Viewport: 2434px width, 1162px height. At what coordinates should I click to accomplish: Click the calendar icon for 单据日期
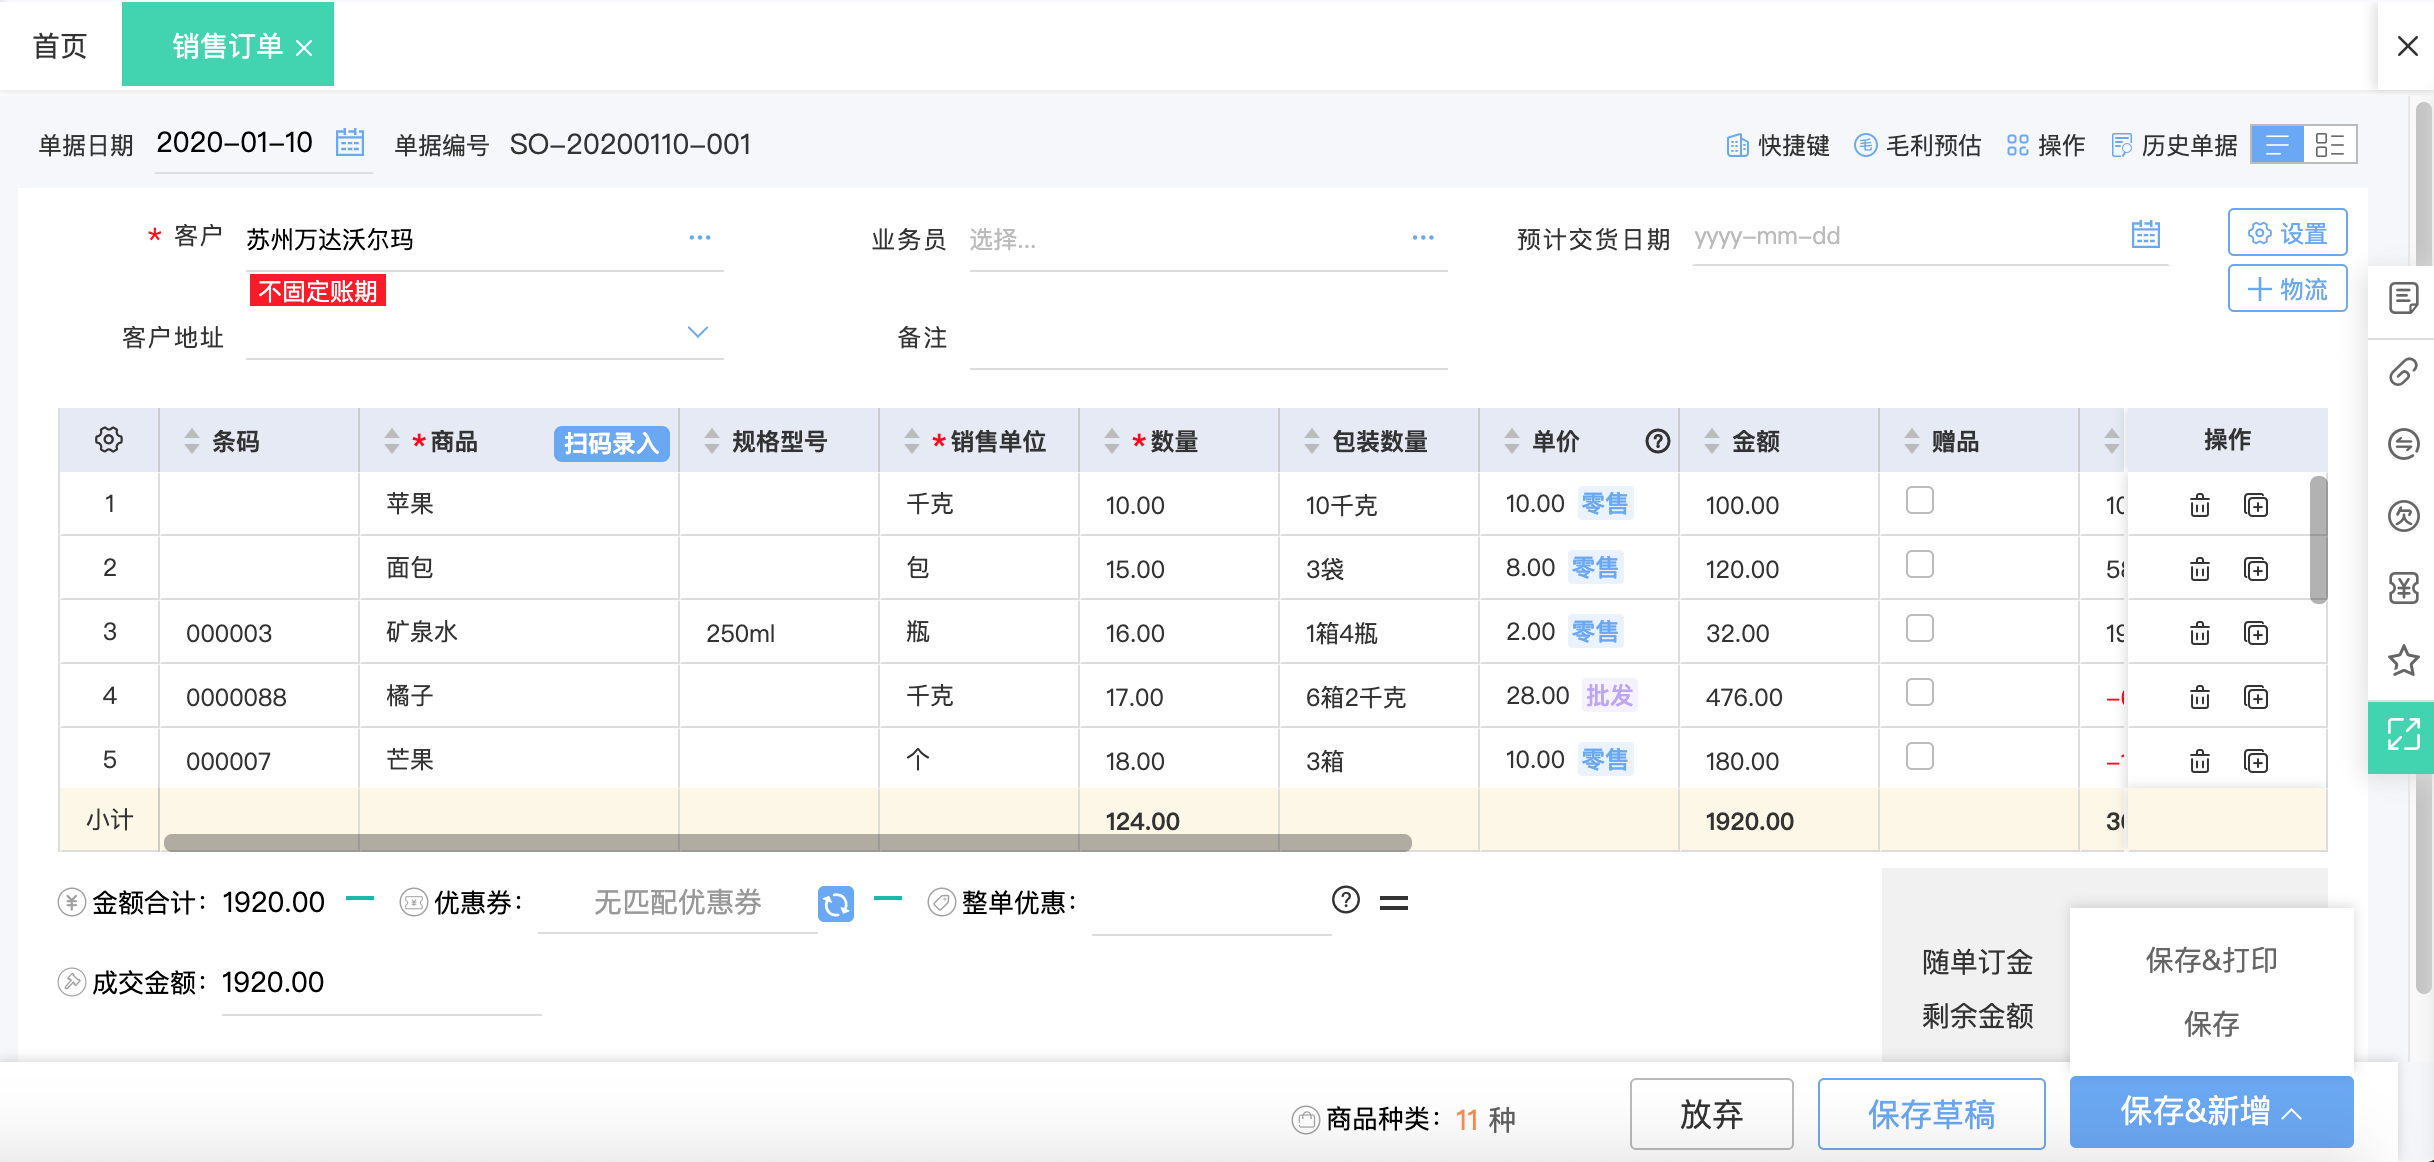[x=348, y=146]
